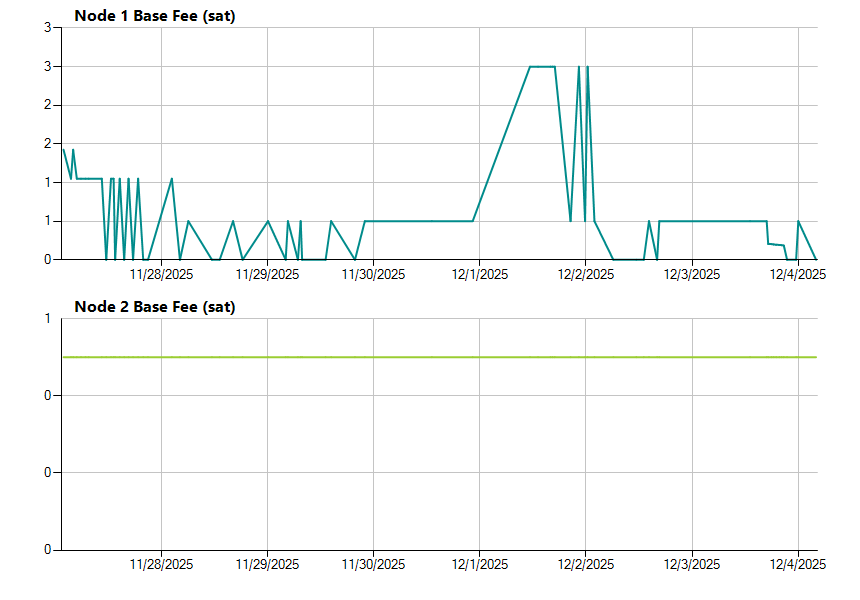The image size is (860, 600).
Task: Click the "Node 2 Base Fee (sat)" chart title
Action: click(155, 307)
